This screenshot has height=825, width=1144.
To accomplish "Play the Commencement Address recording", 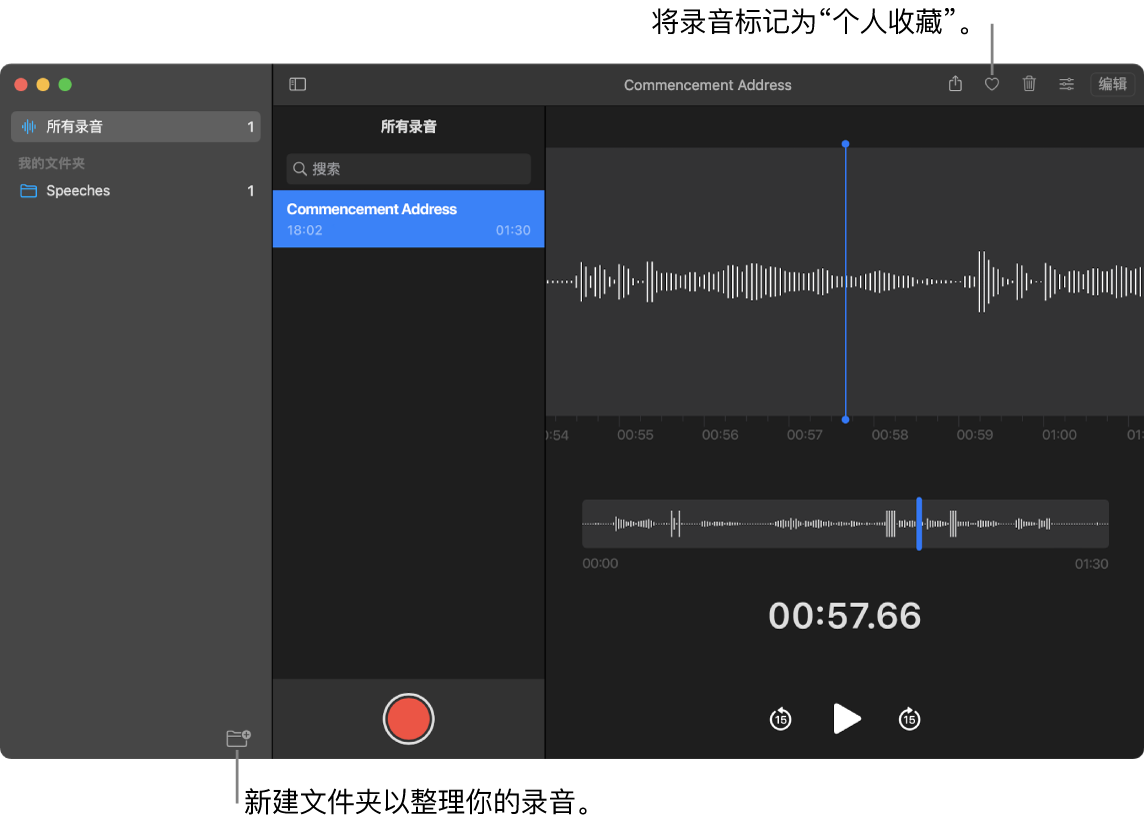I will (845, 718).
